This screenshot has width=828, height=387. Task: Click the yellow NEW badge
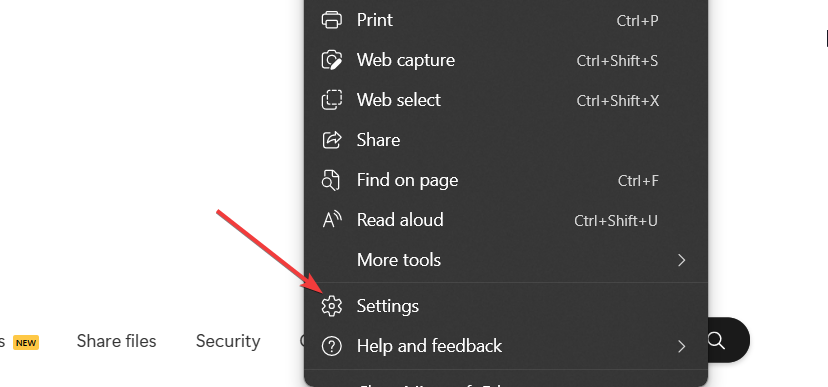(26, 343)
